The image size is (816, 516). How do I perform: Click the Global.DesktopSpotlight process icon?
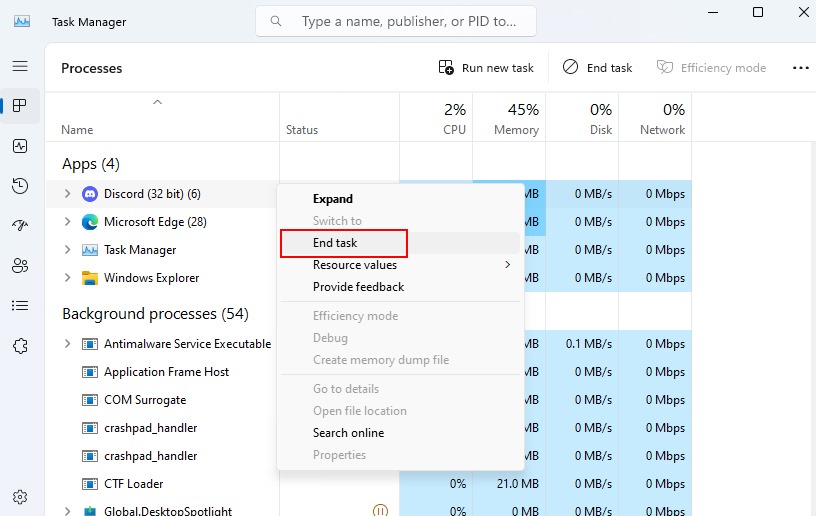90,511
